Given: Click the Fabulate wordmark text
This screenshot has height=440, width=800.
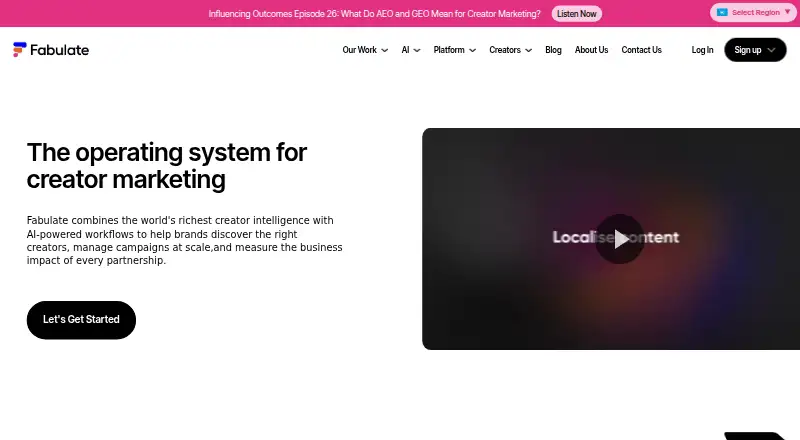Looking at the screenshot, I should pos(59,50).
